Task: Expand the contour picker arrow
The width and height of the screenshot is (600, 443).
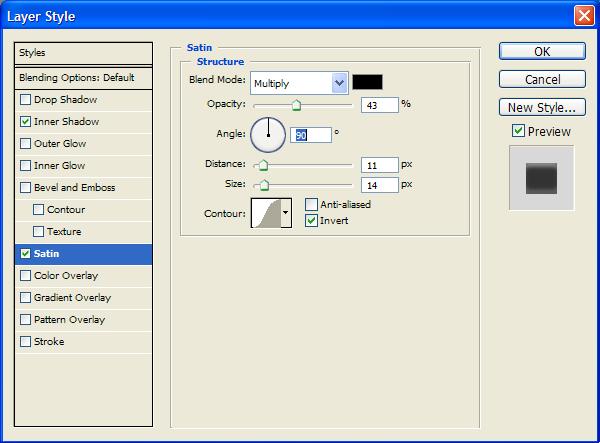Action: (286, 212)
